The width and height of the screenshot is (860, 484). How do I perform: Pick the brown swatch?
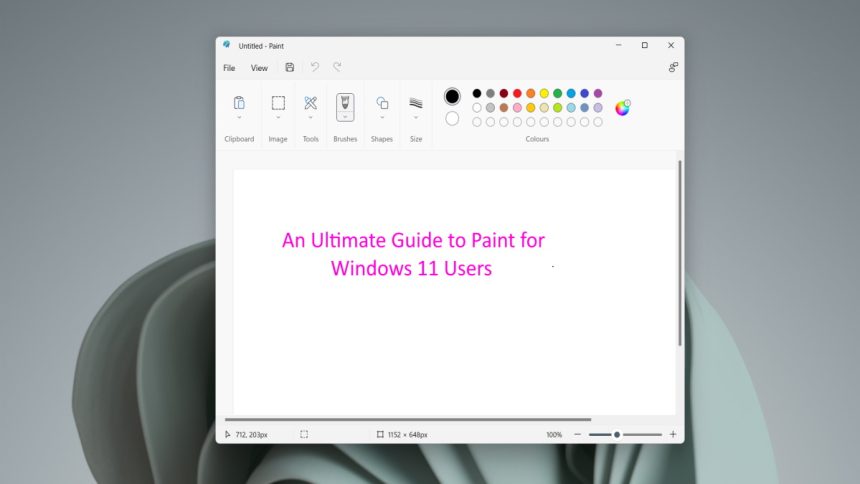click(x=503, y=108)
